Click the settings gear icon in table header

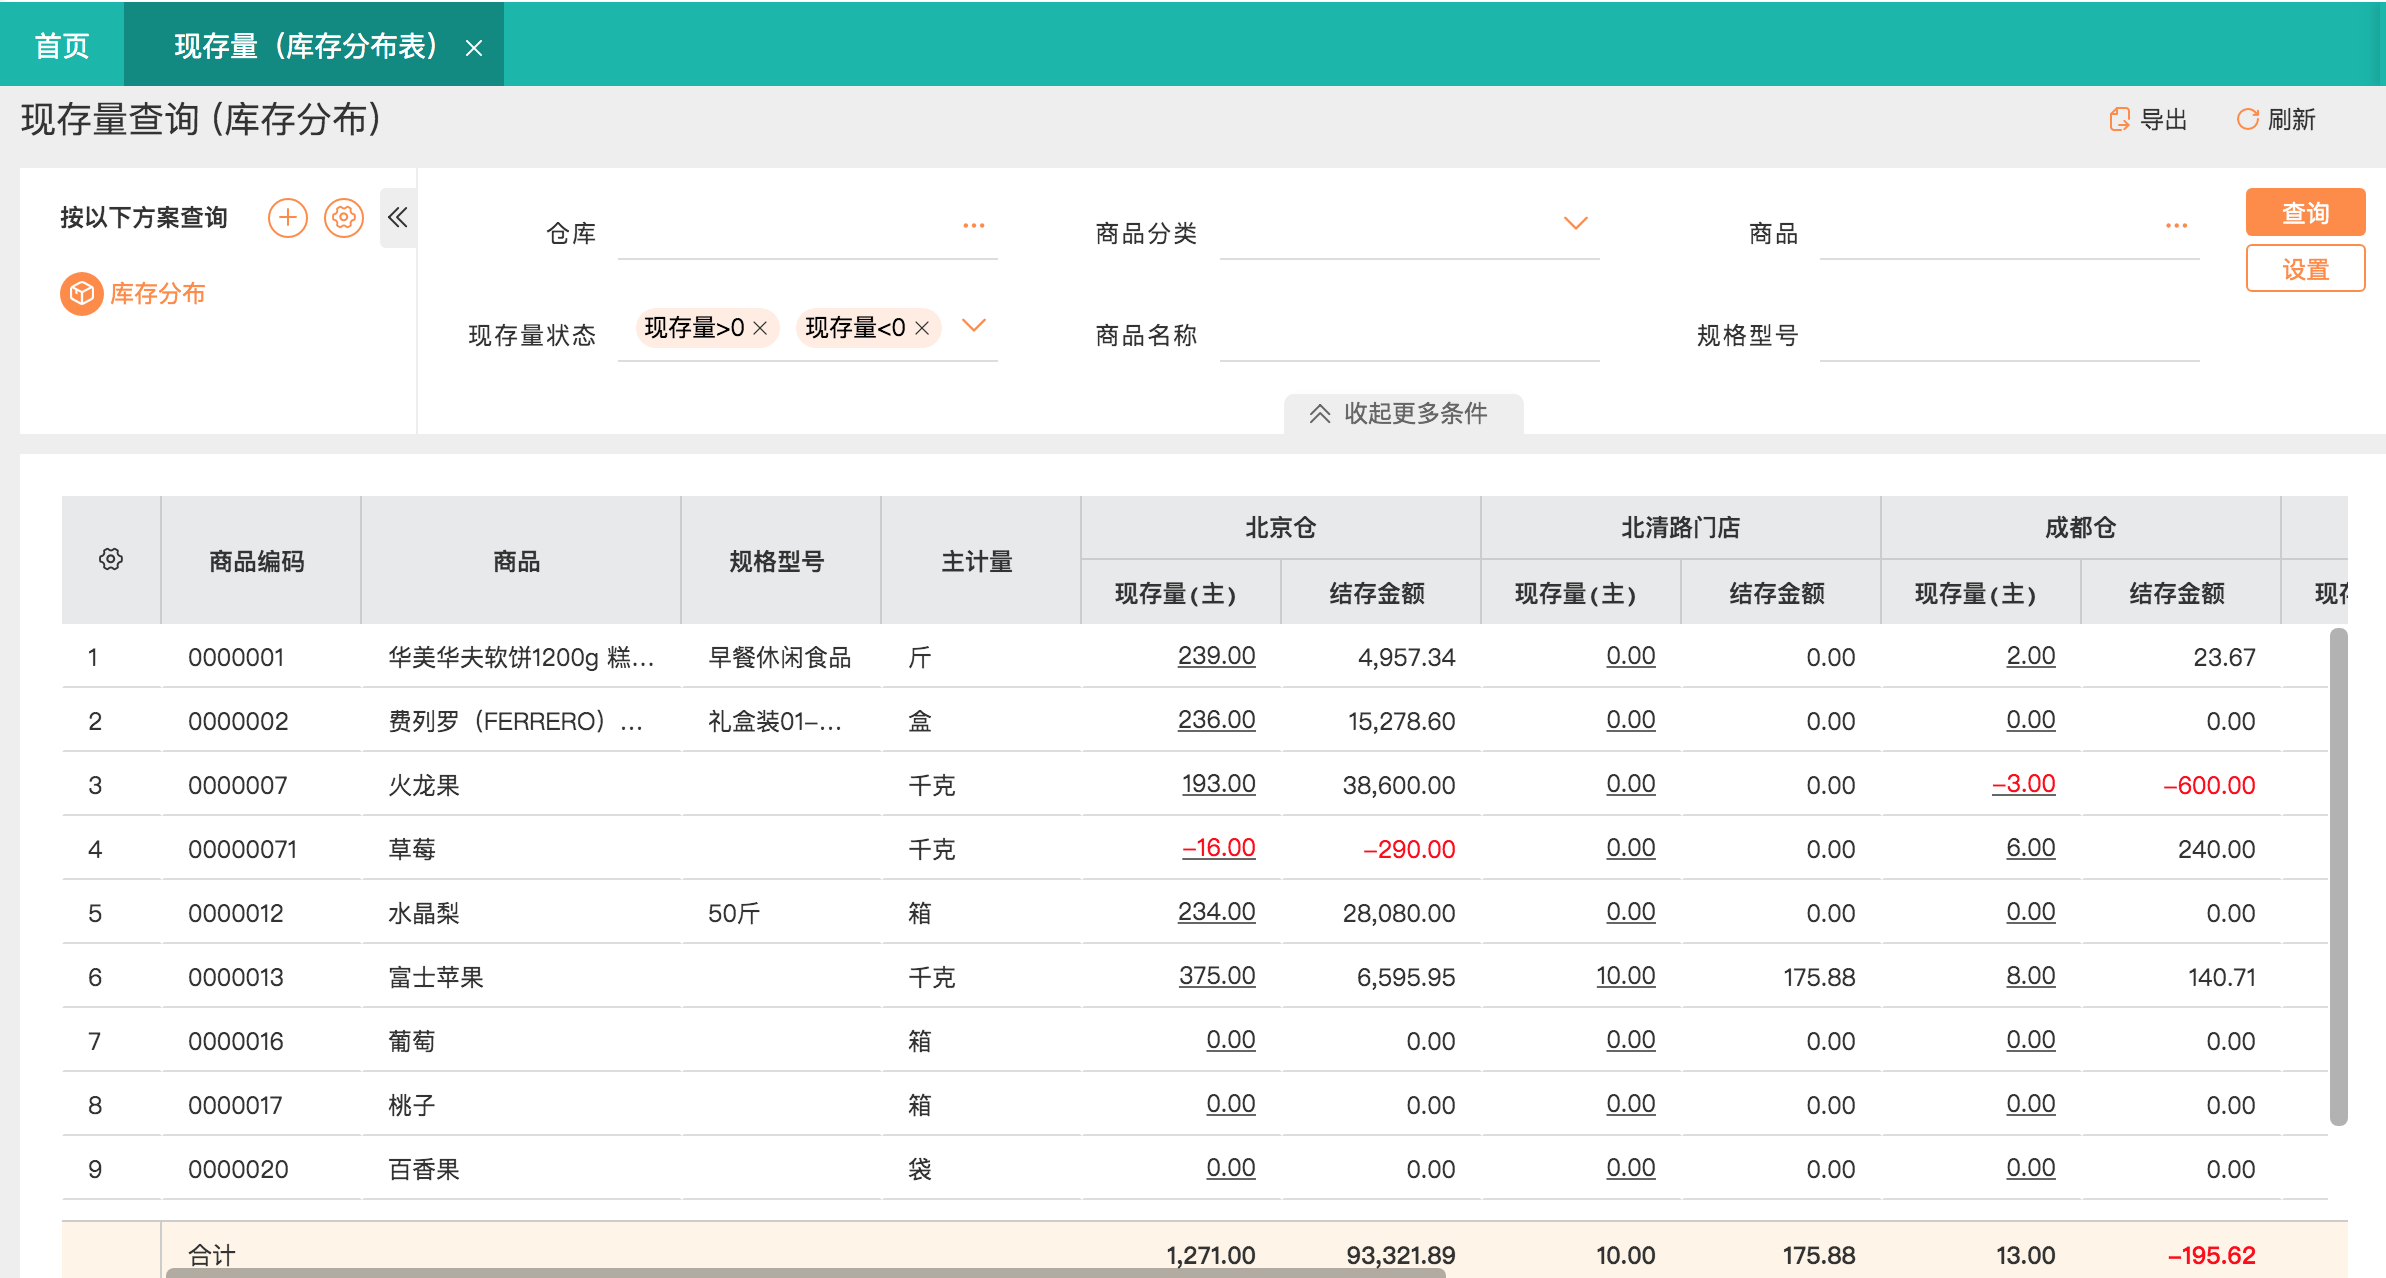click(112, 560)
